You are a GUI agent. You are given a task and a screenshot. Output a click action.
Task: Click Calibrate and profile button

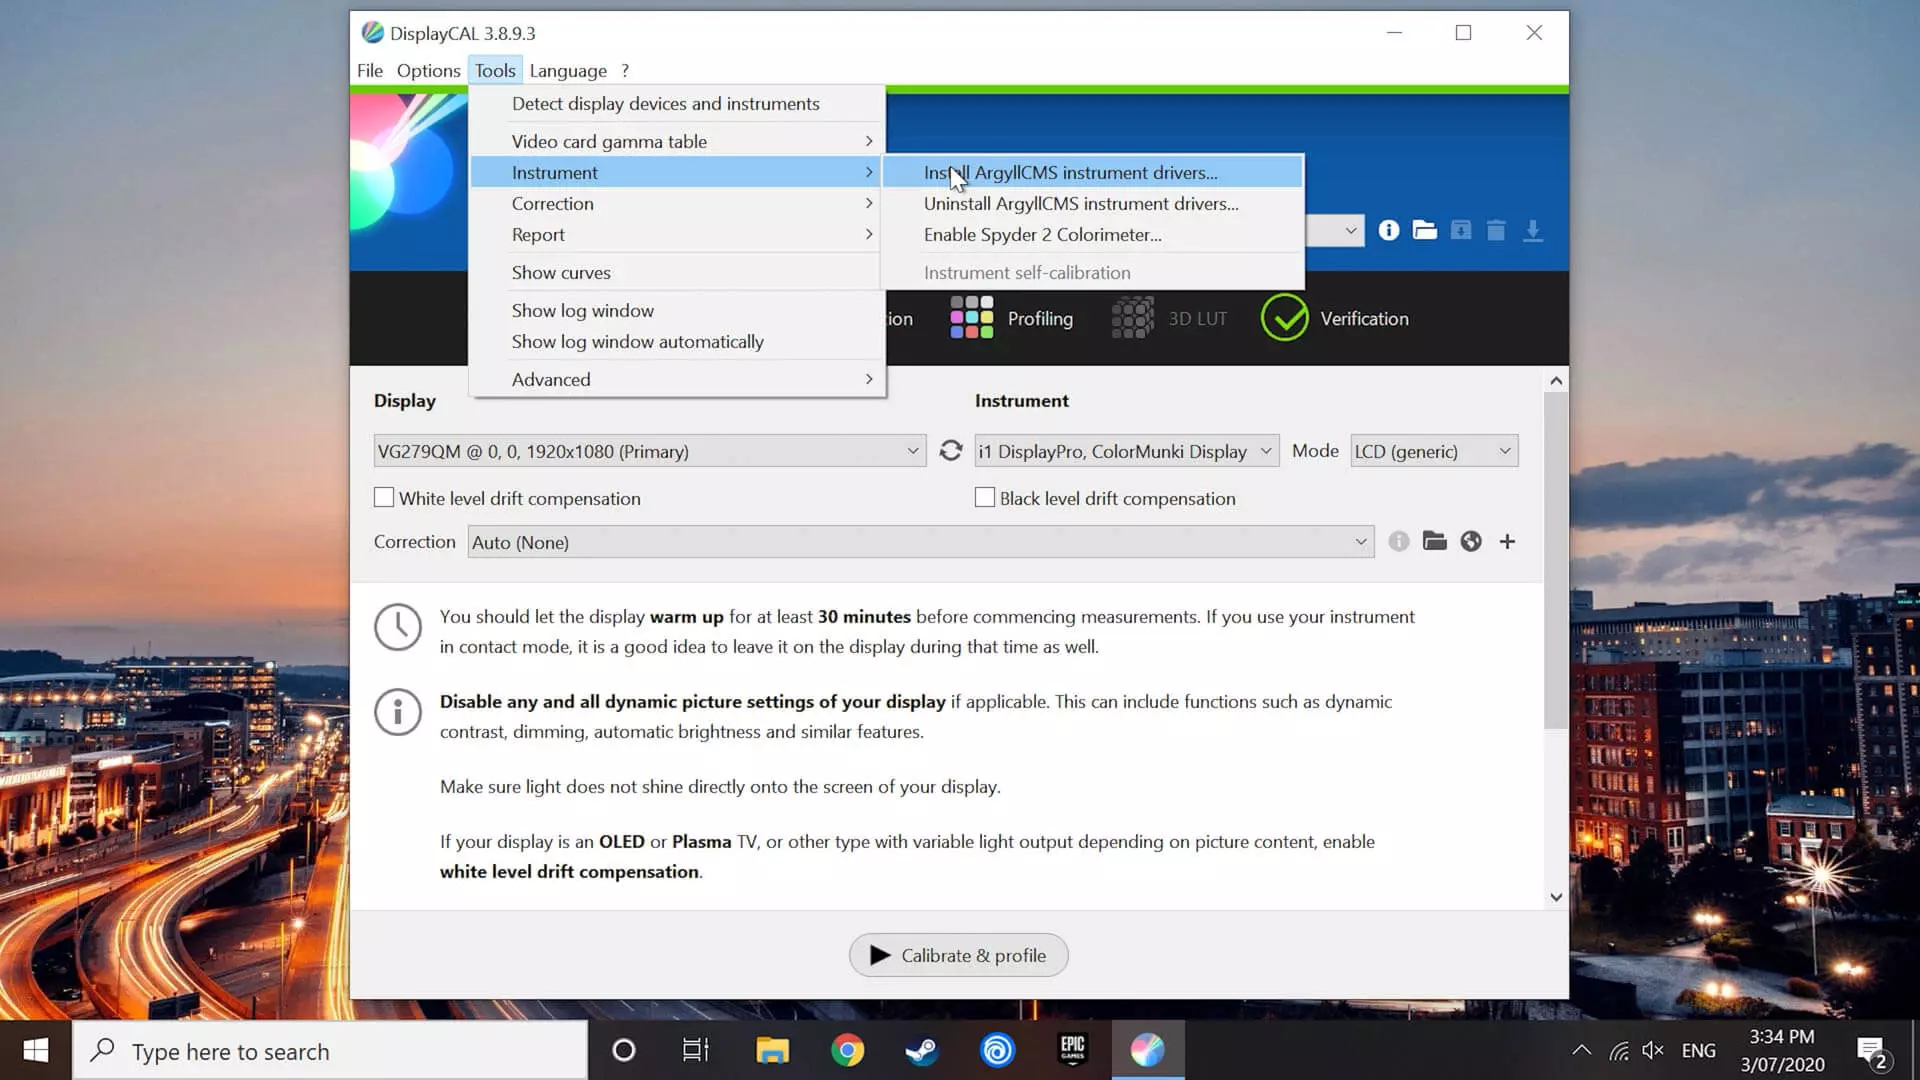960,955
